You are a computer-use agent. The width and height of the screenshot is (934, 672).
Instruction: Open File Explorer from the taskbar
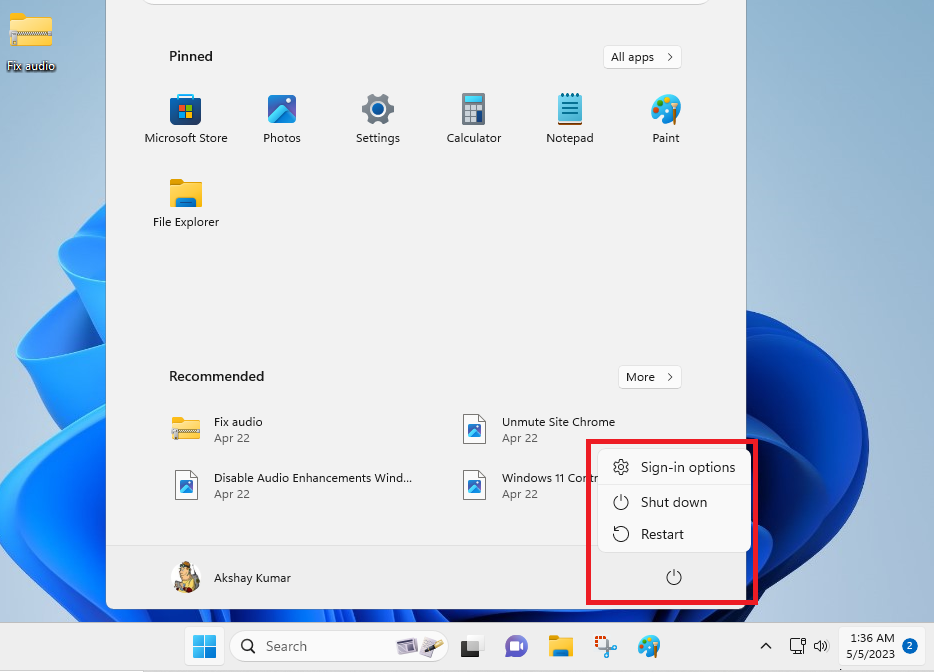(561, 646)
